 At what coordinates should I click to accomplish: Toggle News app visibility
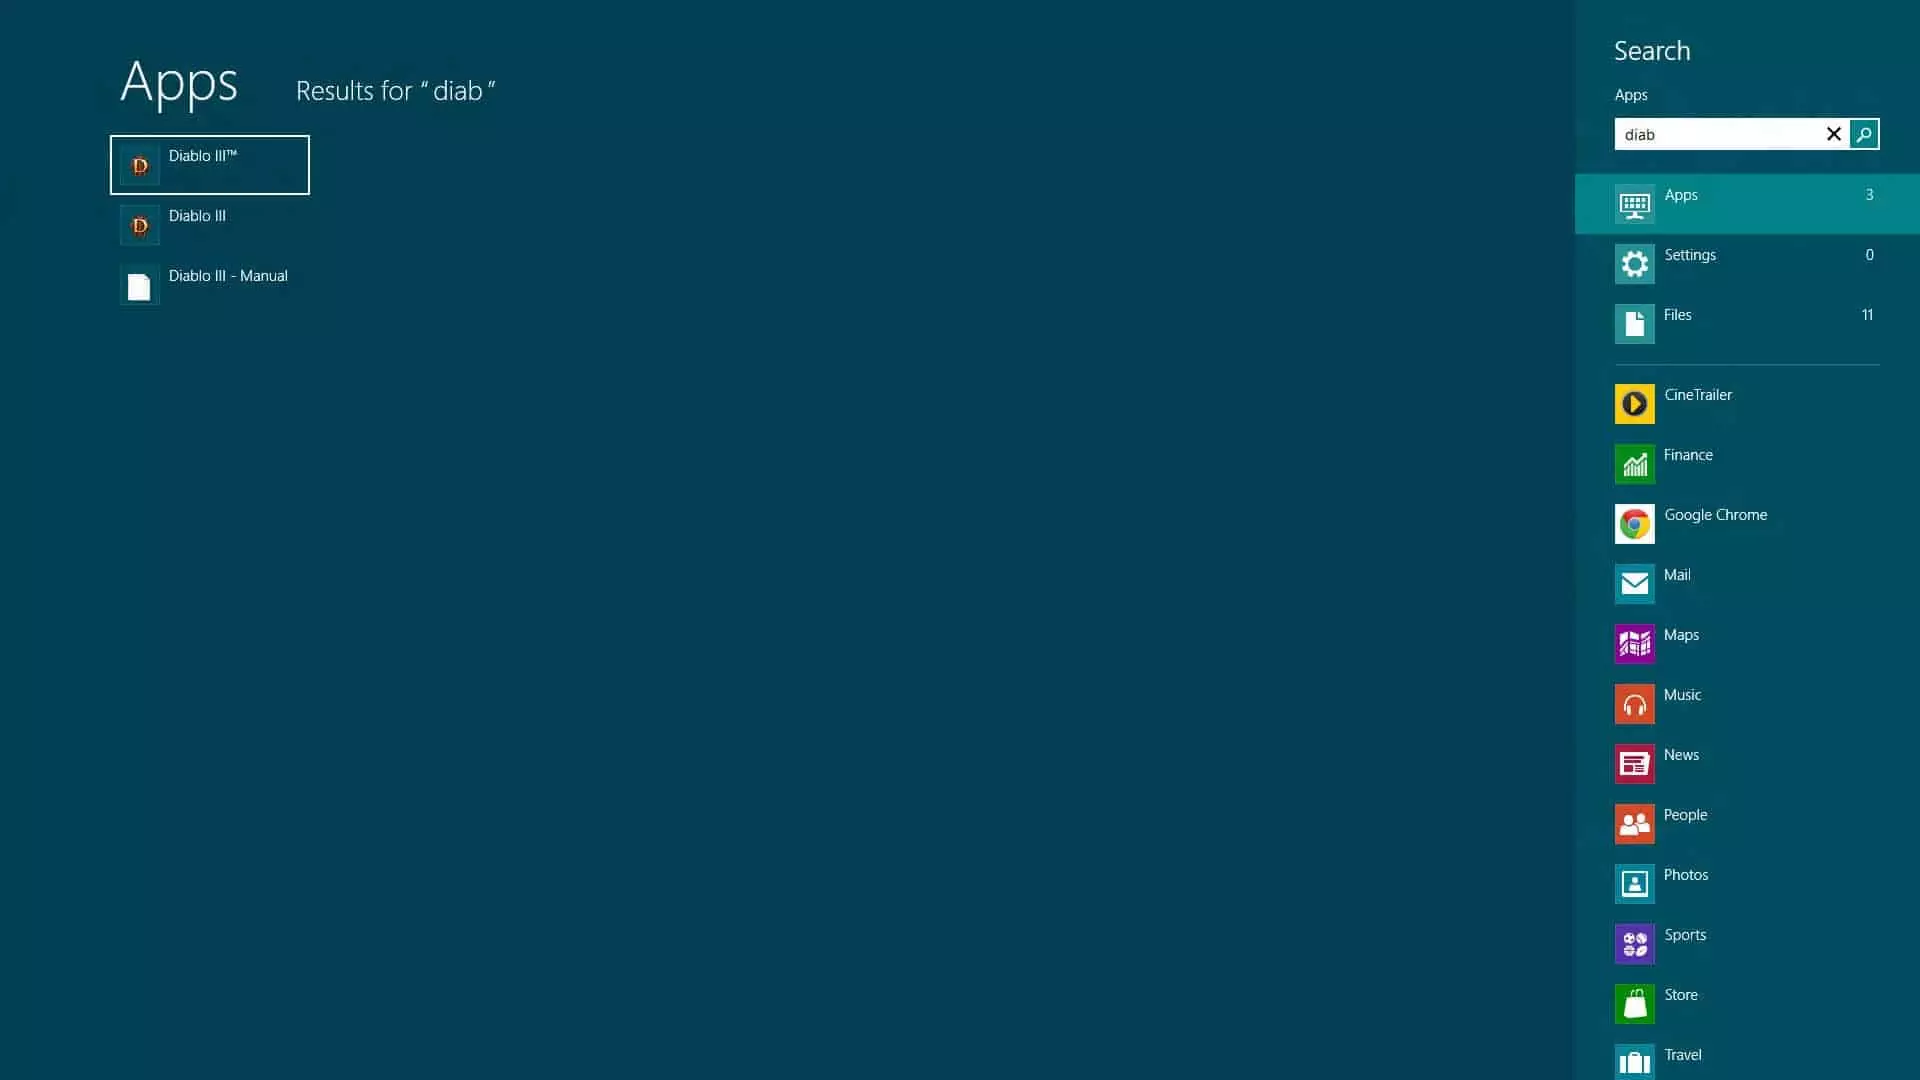(1681, 753)
